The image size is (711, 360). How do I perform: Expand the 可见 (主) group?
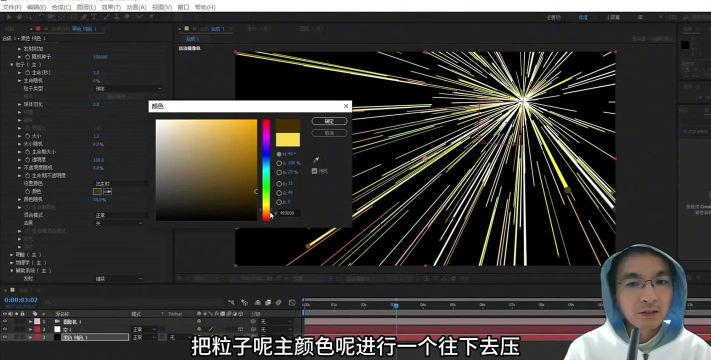pyautogui.click(x=12, y=255)
